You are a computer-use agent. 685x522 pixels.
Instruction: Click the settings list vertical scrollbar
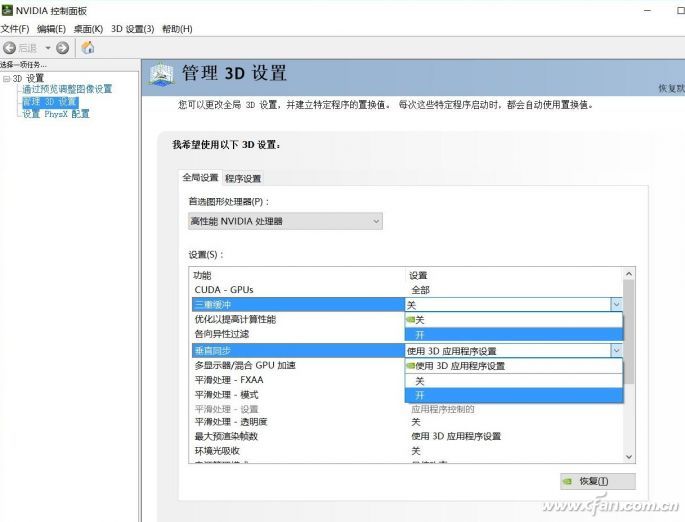(x=629, y=370)
